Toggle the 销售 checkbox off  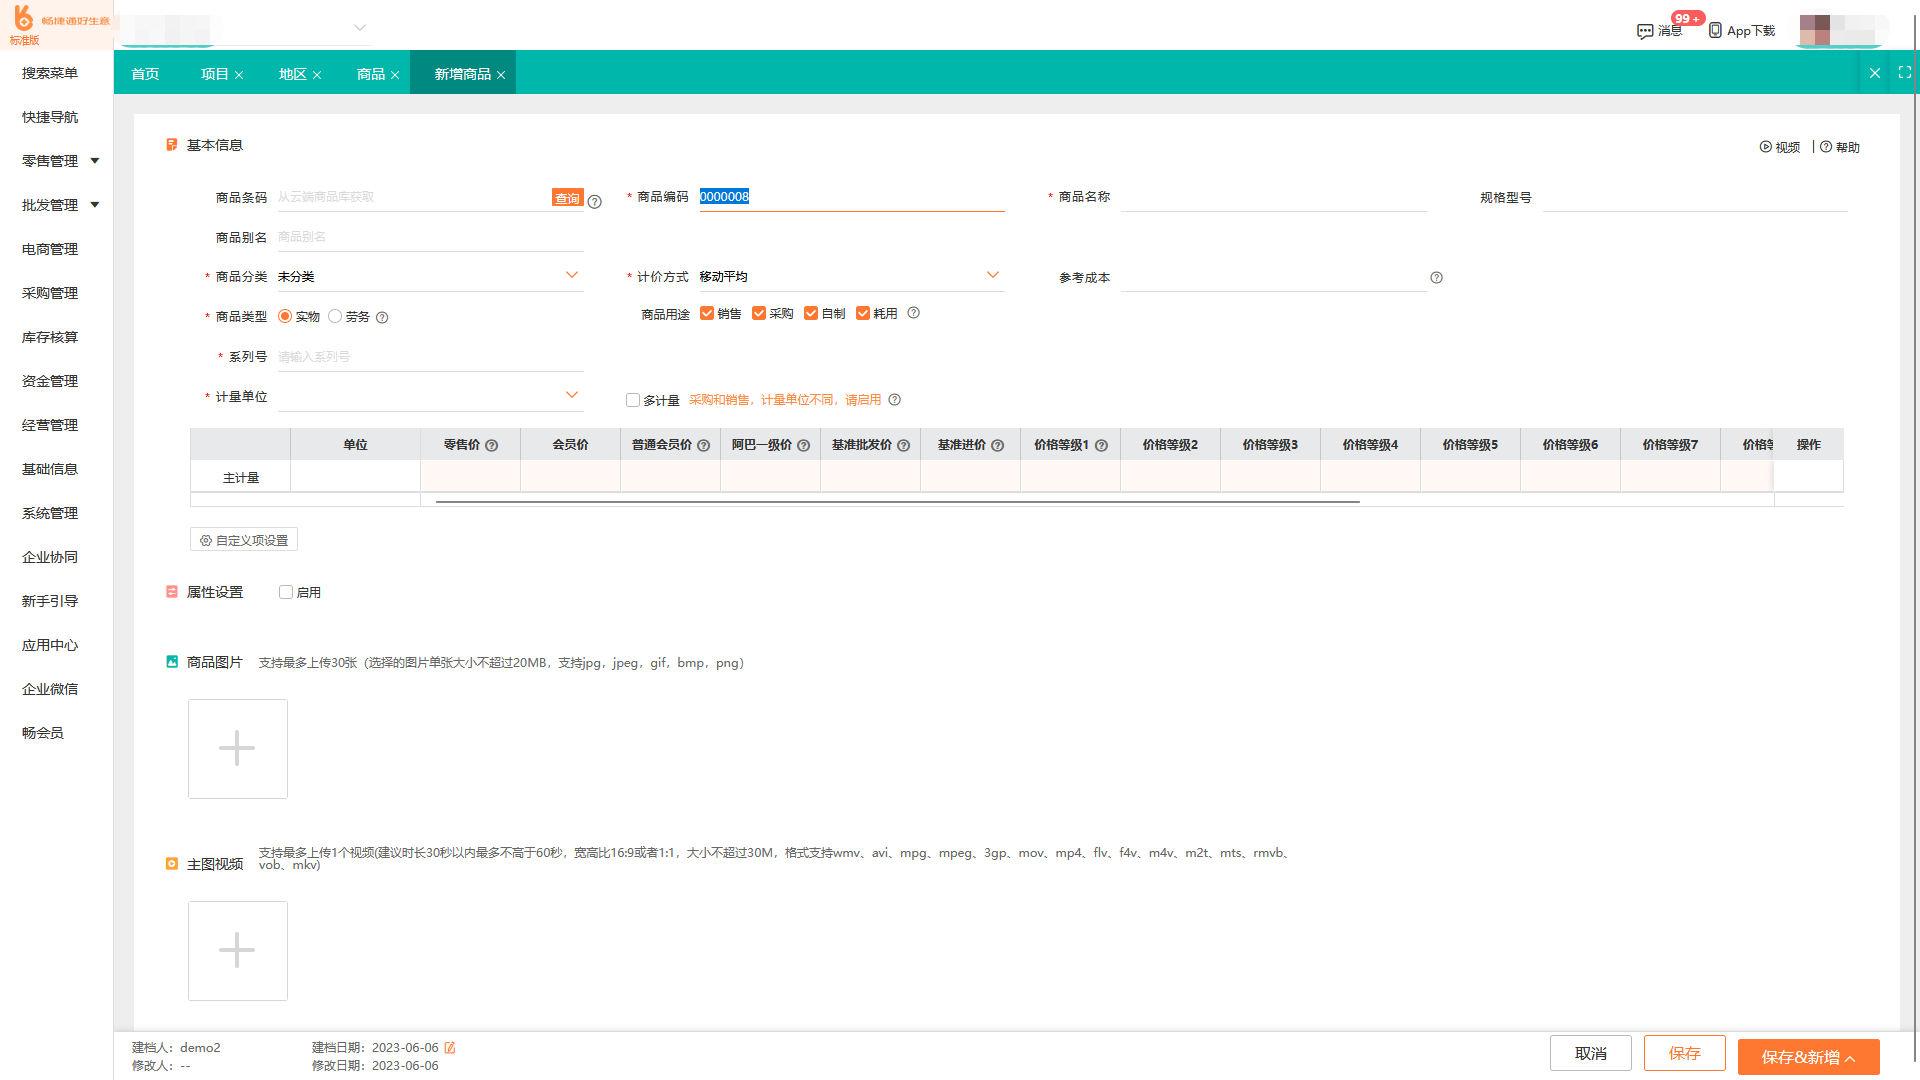click(705, 313)
